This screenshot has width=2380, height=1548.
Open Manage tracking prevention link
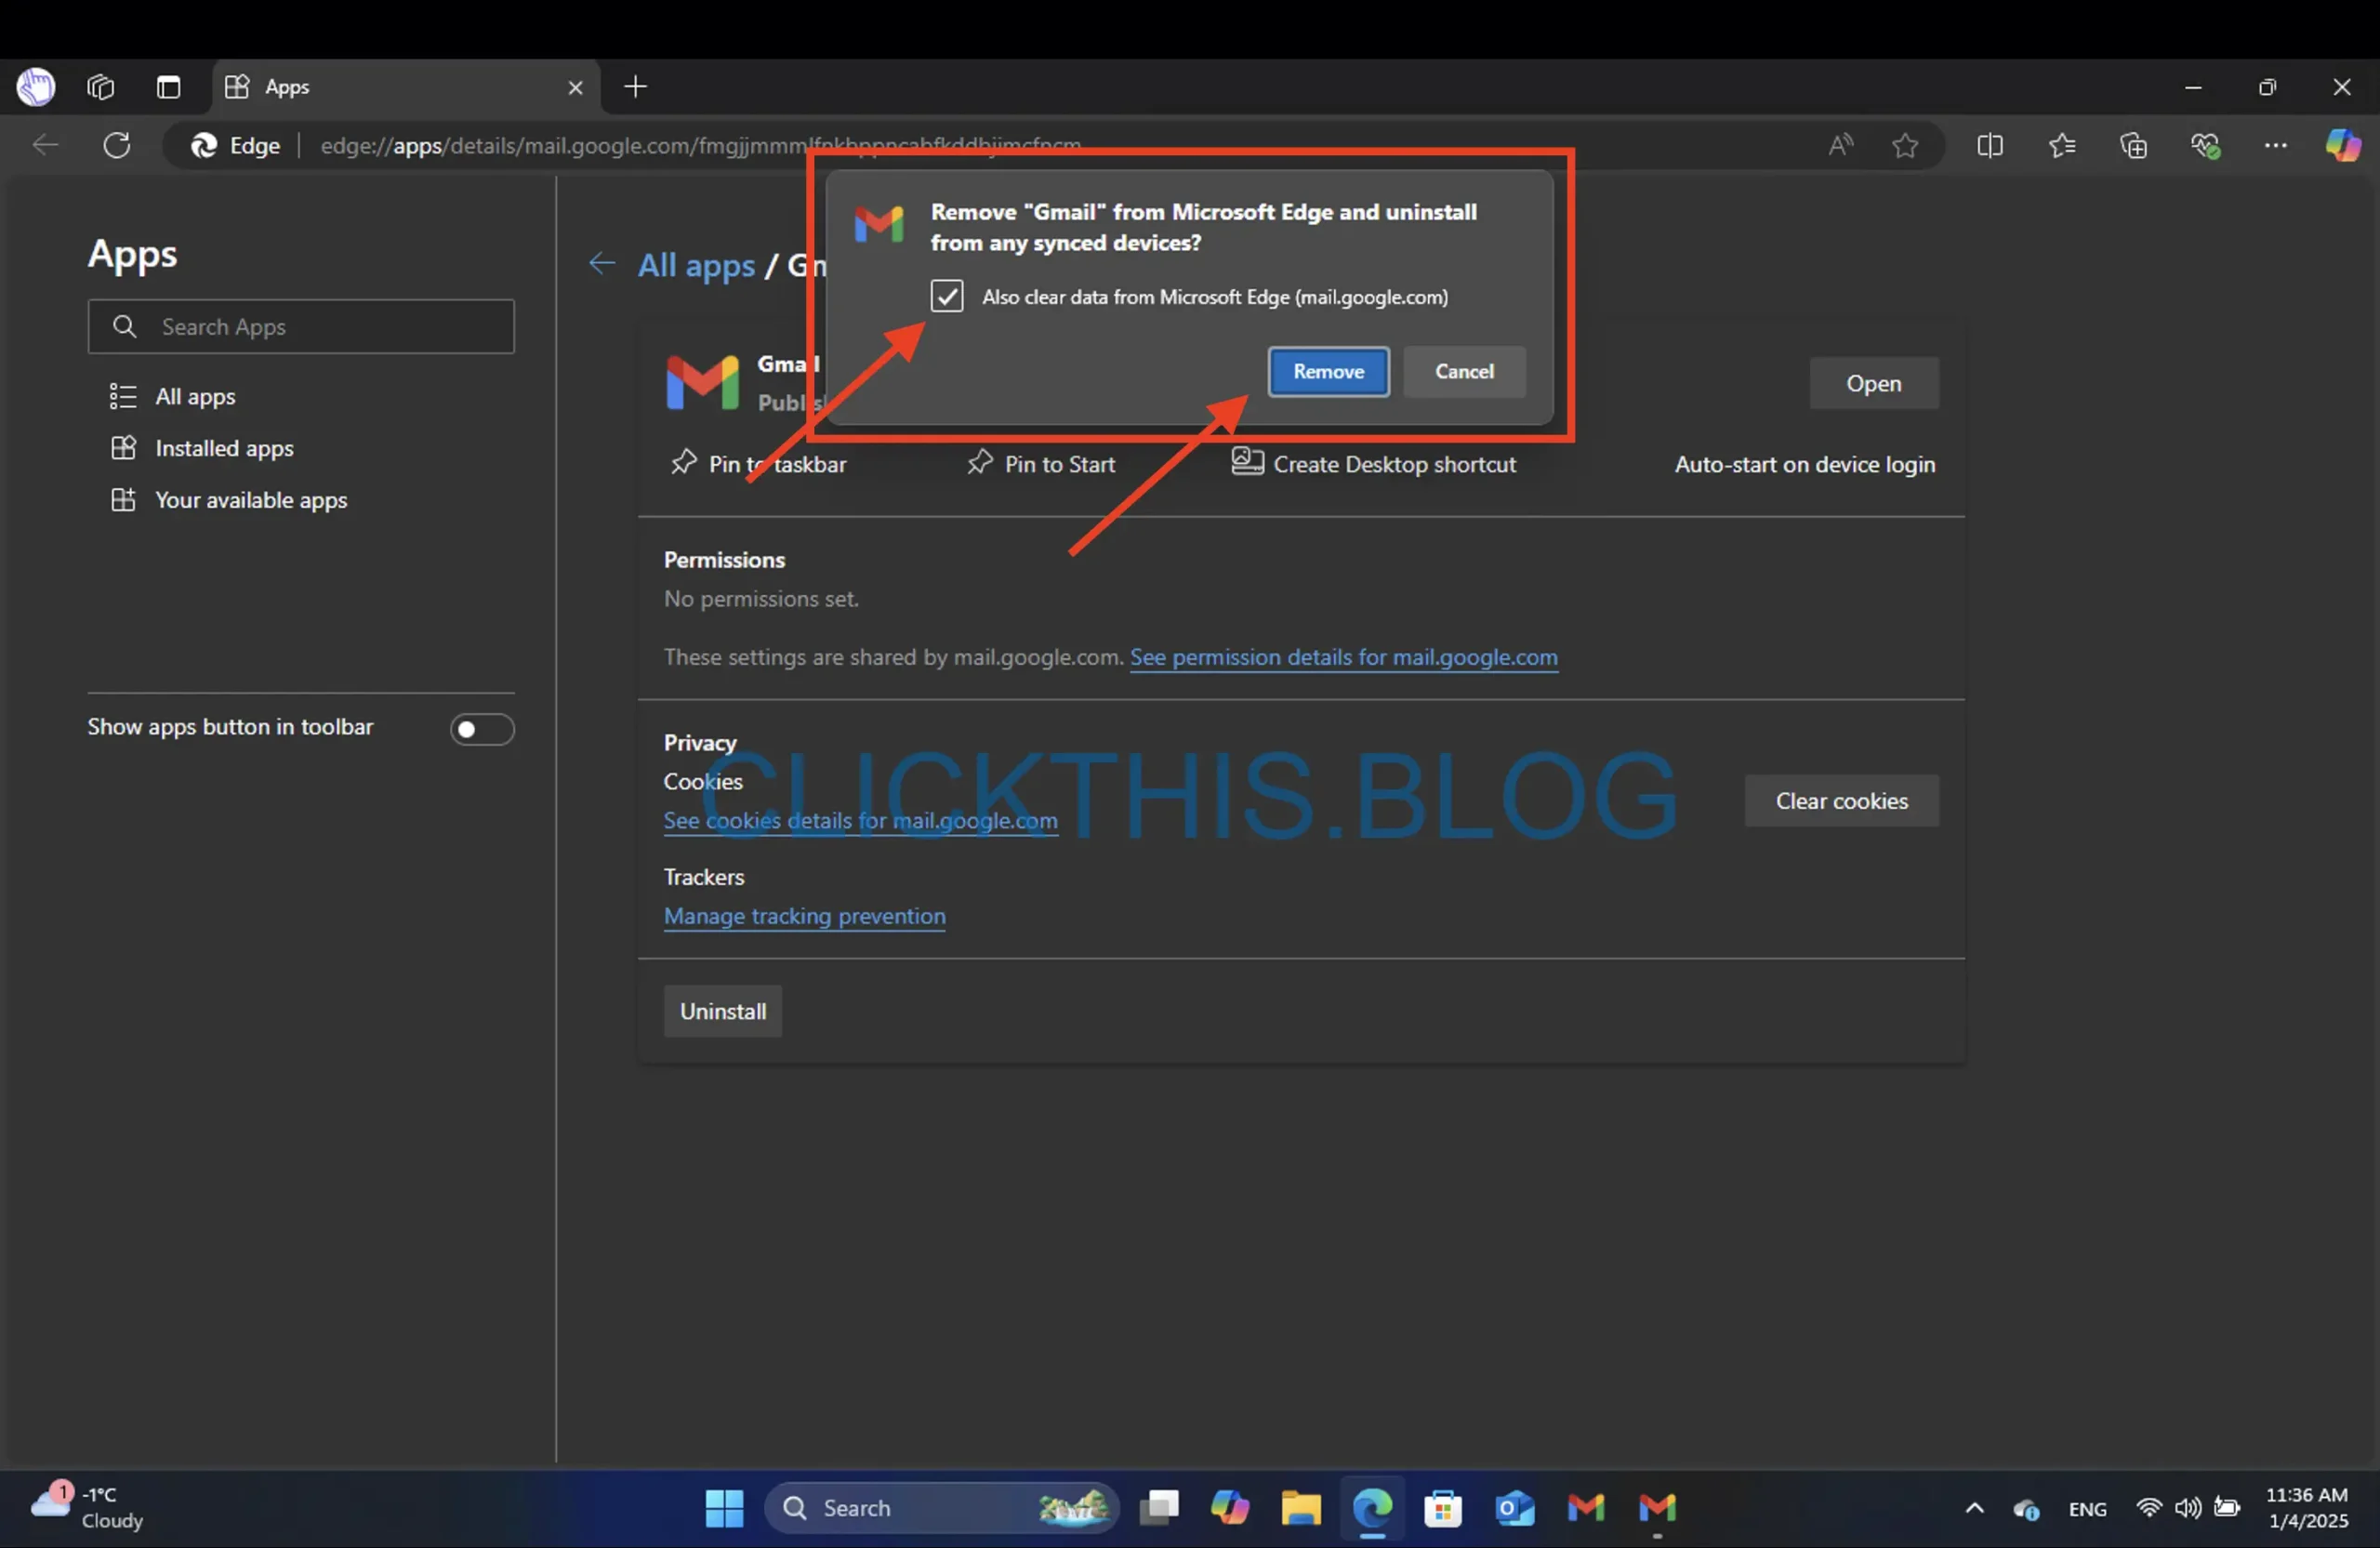(804, 916)
